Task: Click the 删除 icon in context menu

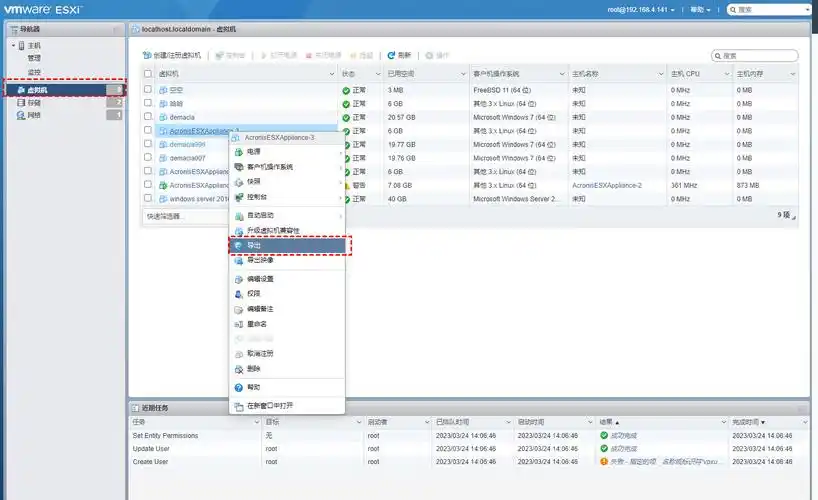Action: point(238,369)
